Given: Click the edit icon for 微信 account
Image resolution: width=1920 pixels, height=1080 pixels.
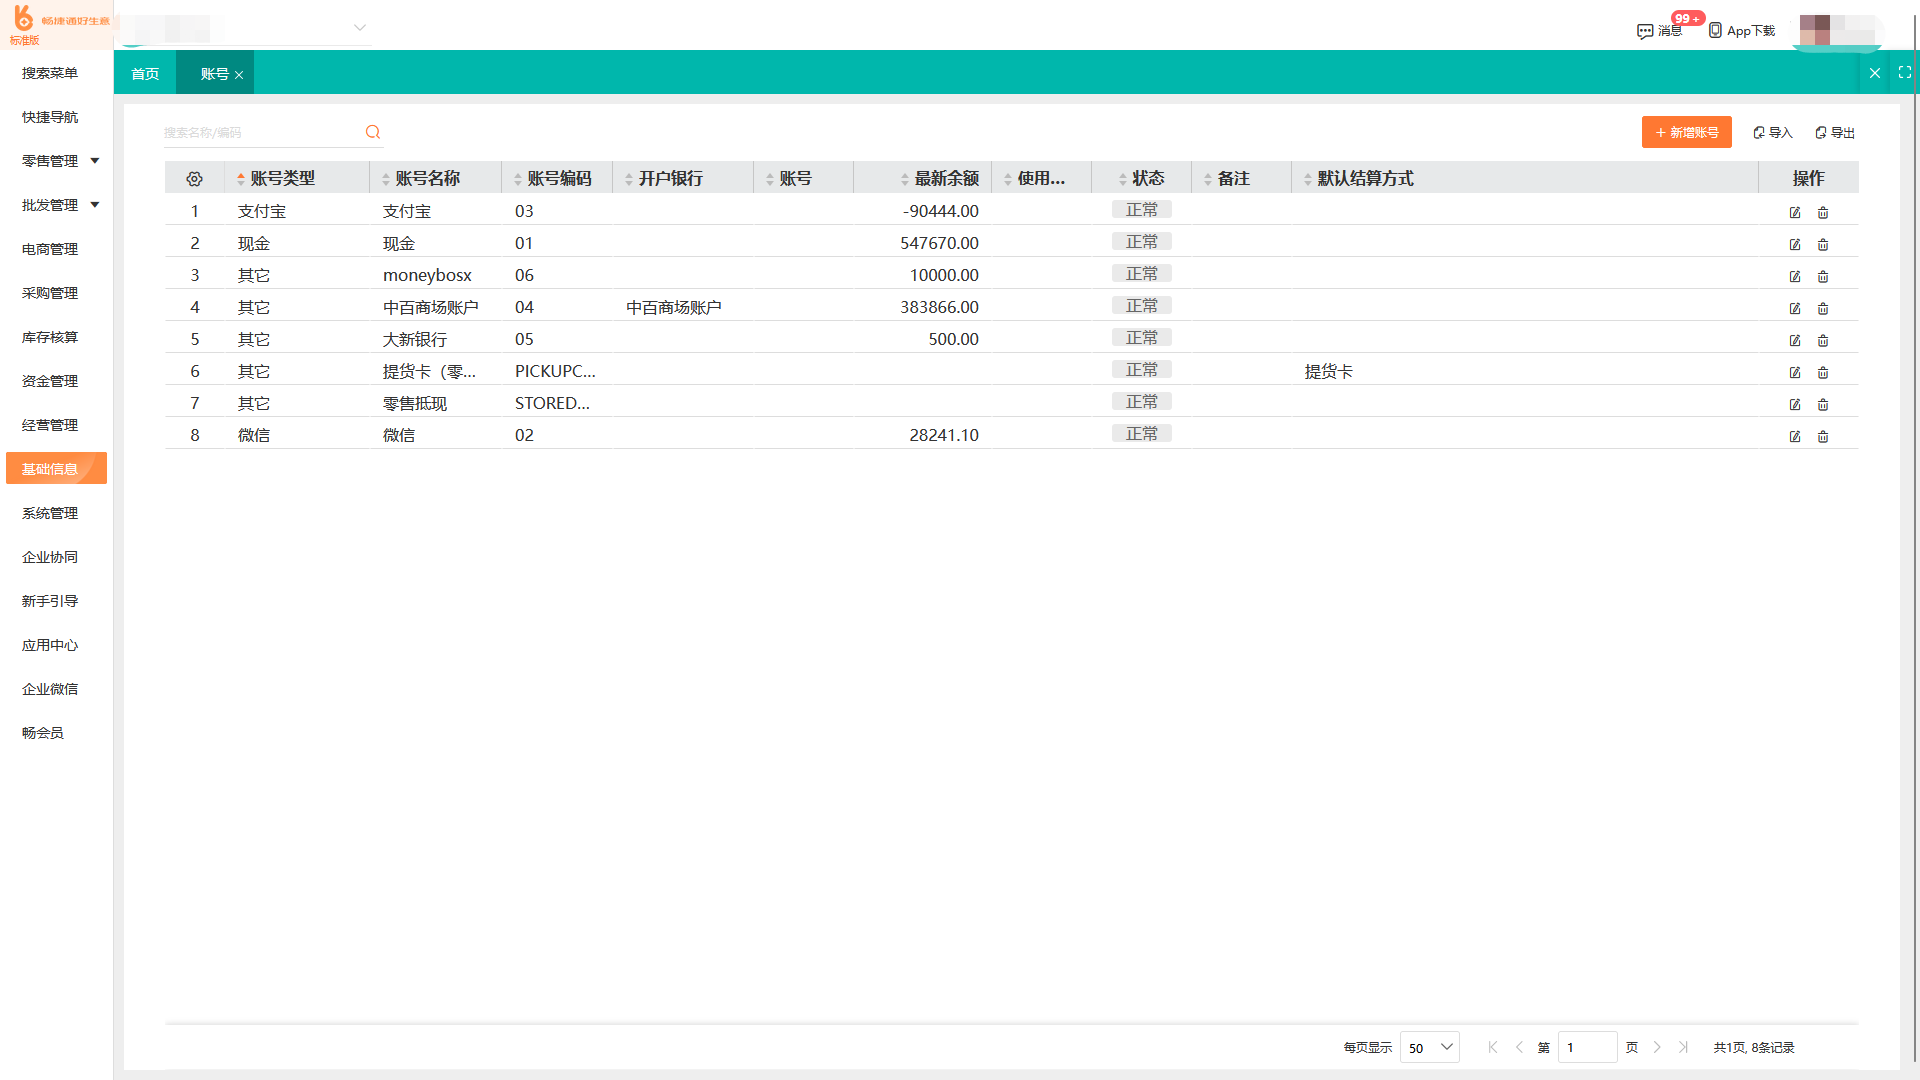Looking at the screenshot, I should click(x=1795, y=434).
